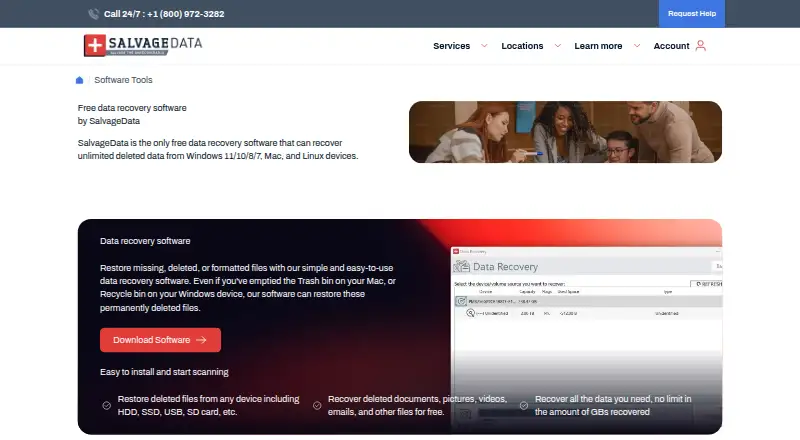Click the 'Free data recovery software' heading

[132, 108]
